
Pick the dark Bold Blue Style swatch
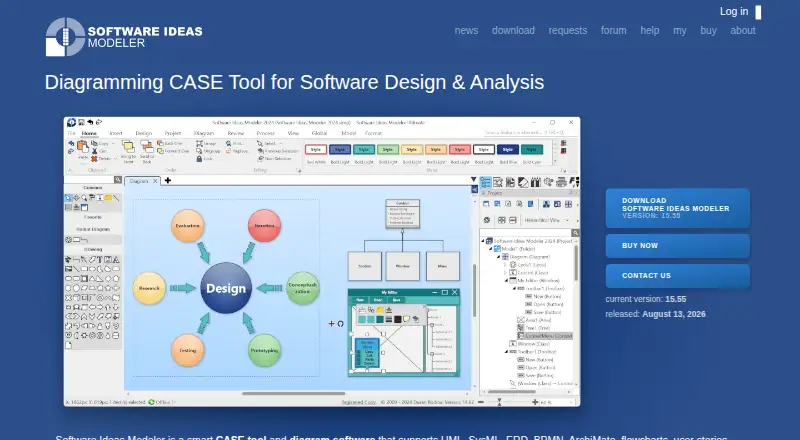[508, 150]
